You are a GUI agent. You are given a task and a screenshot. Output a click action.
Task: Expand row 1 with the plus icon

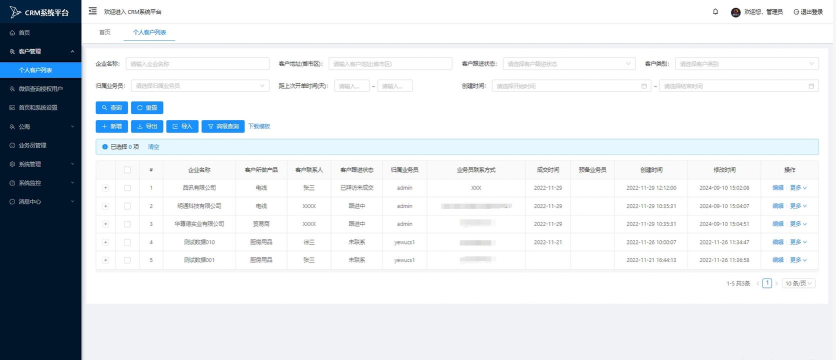(x=105, y=188)
